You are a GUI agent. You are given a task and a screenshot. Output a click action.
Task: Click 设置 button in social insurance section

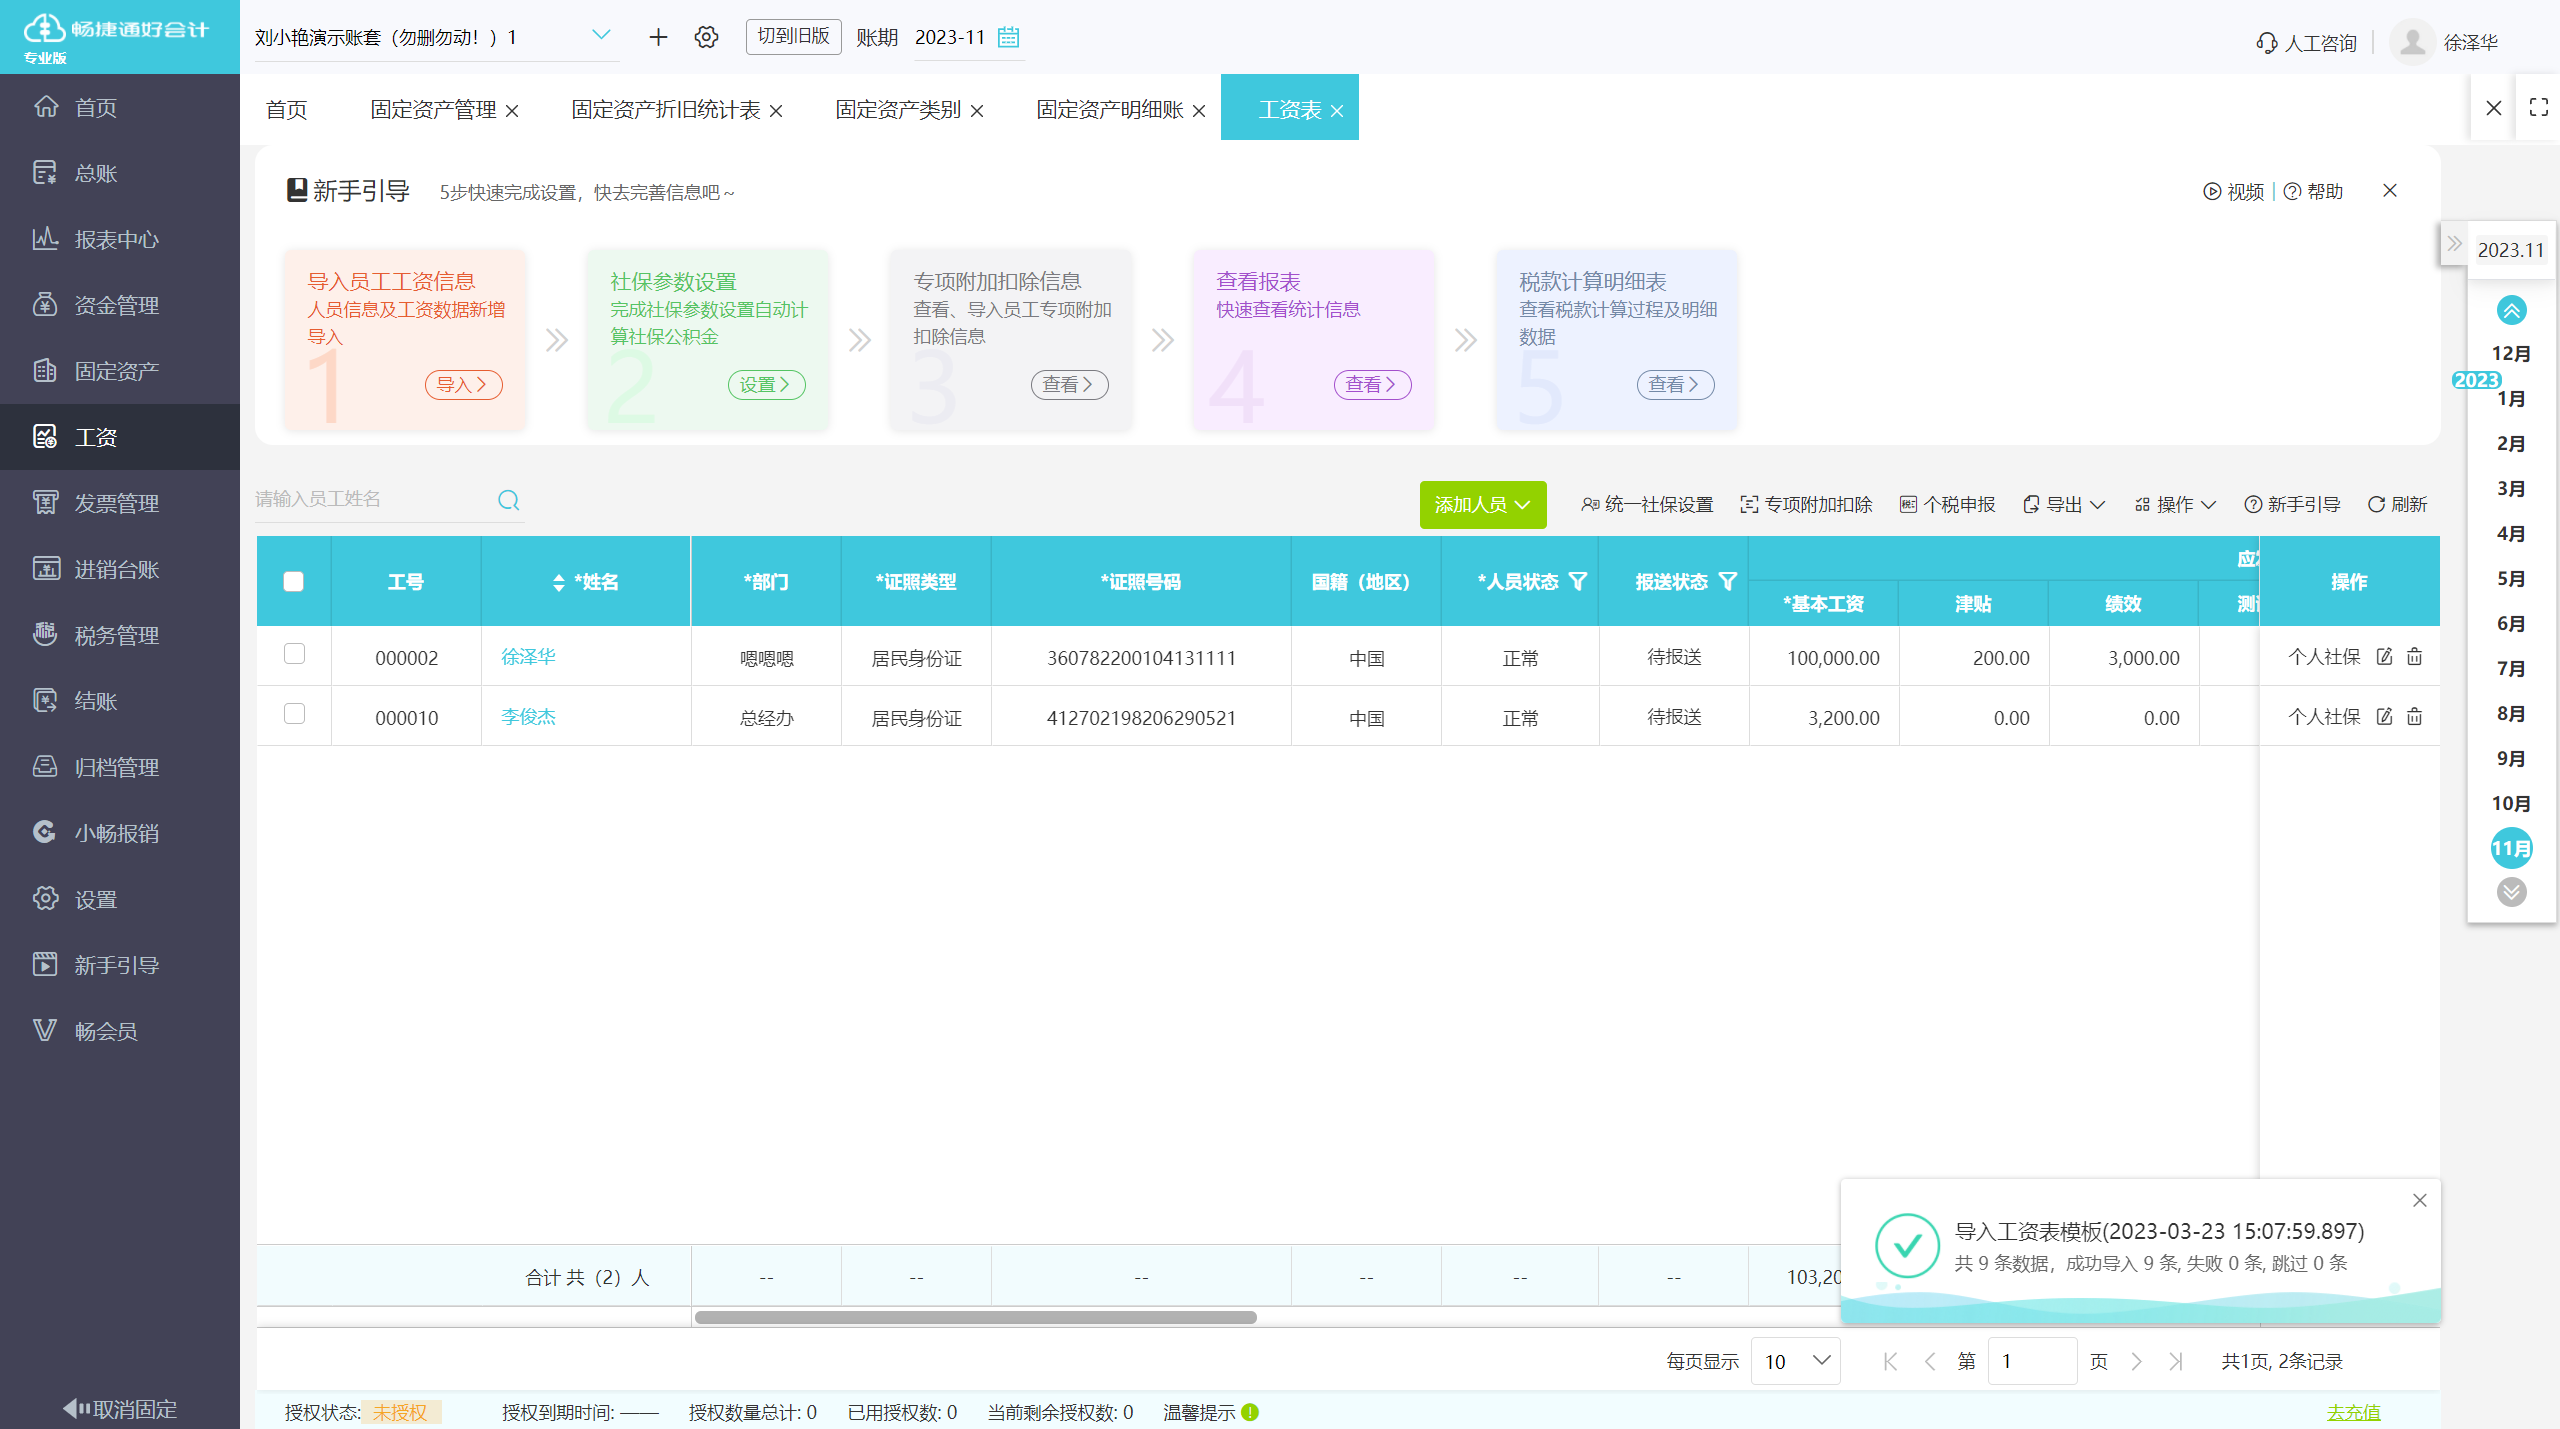[765, 385]
